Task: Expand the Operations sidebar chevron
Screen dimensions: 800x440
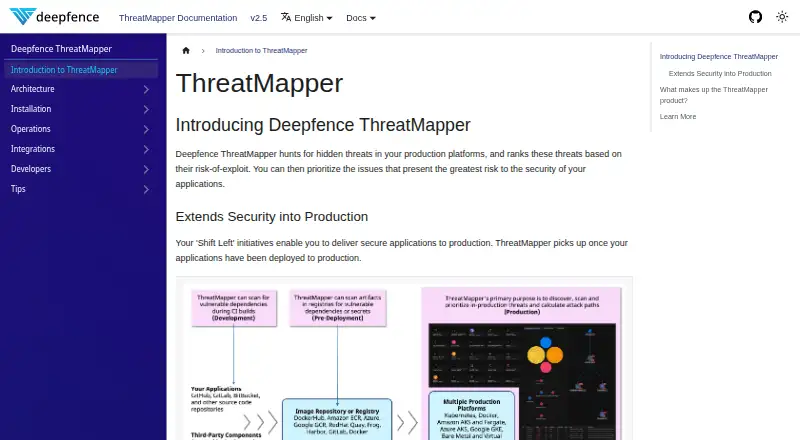Action: (146, 129)
